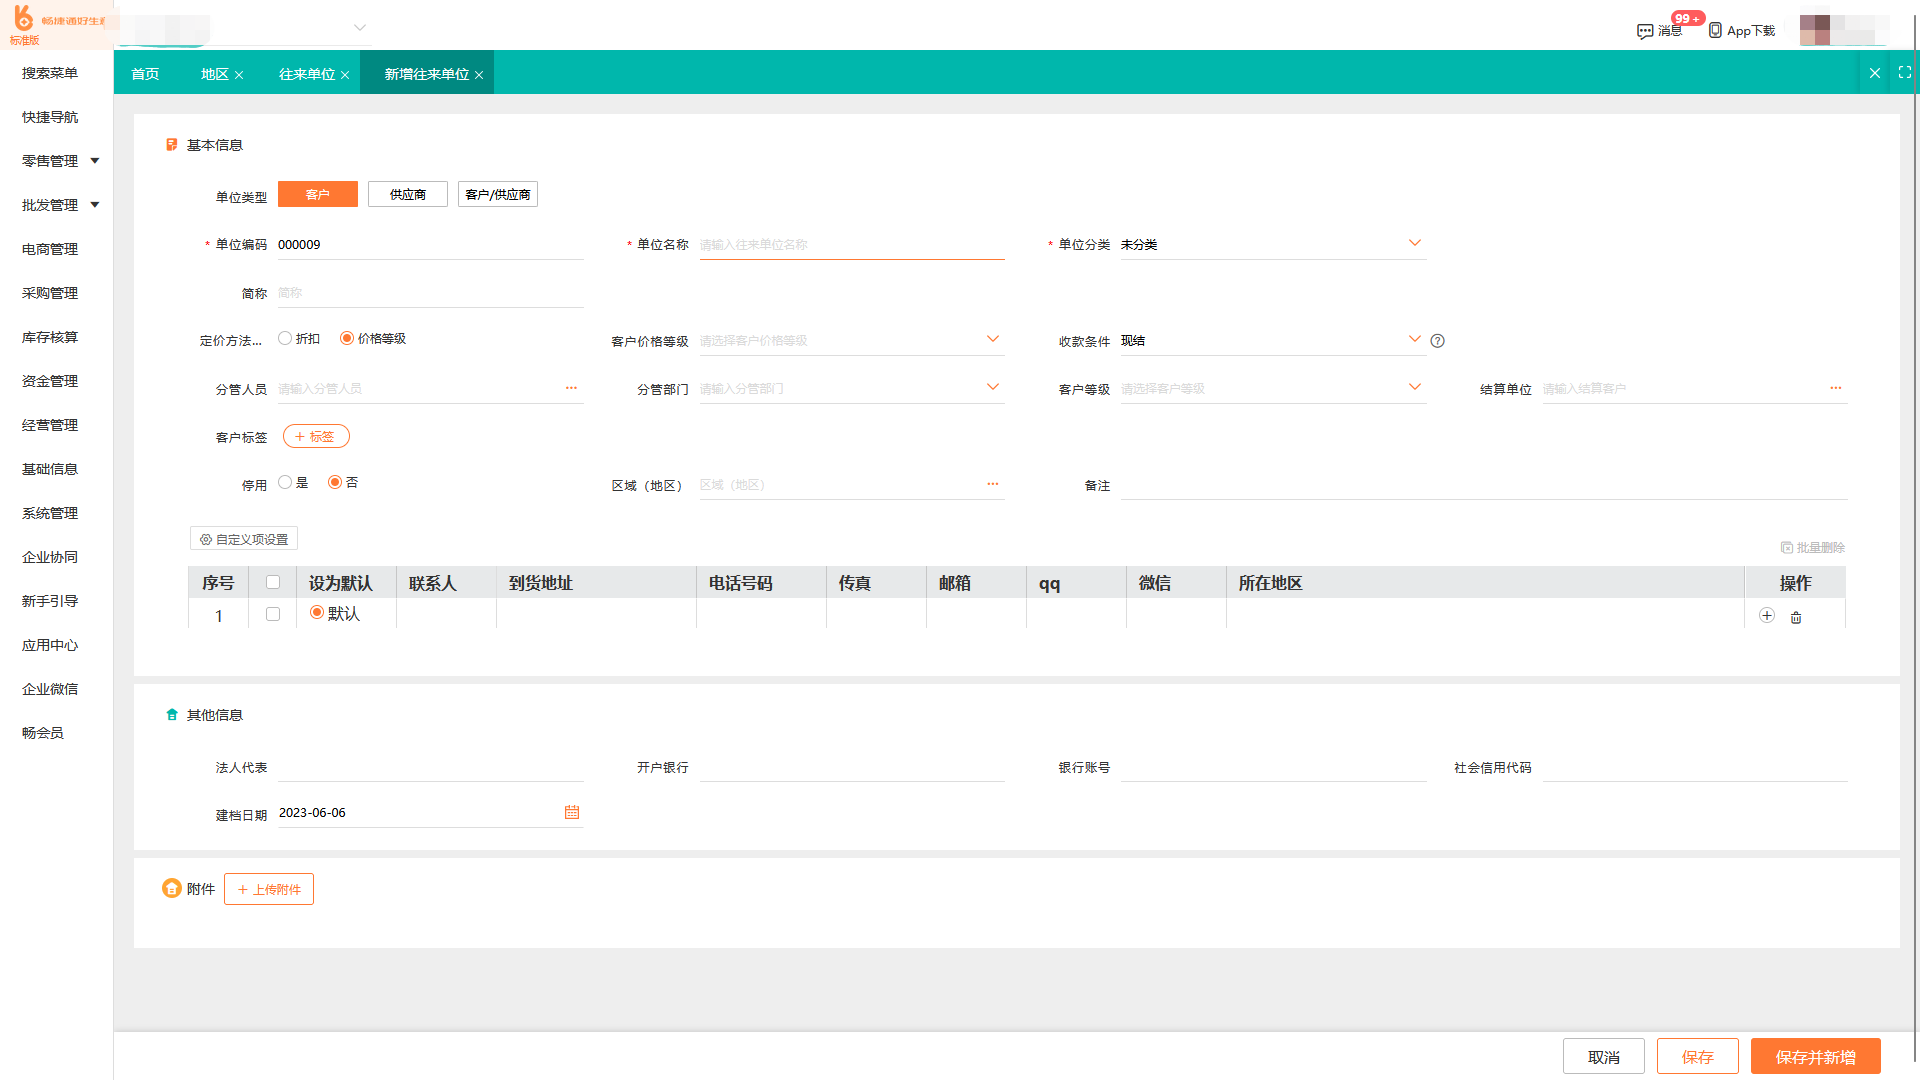Click the 资金管理 sidebar icon
This screenshot has height=1080, width=1920.
pos(54,380)
